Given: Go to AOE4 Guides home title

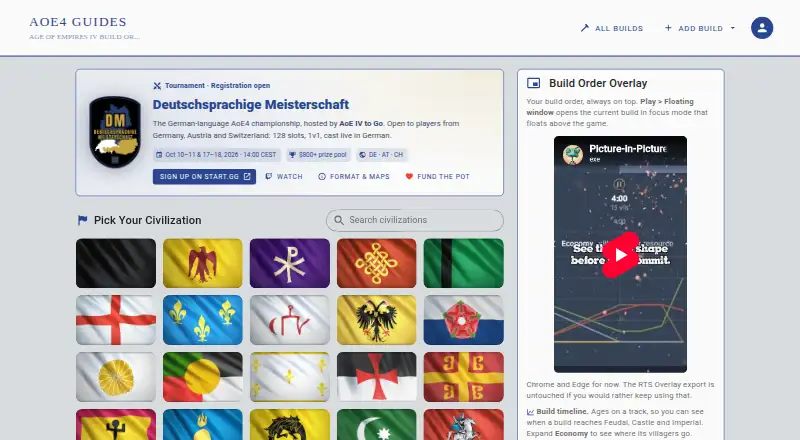Looking at the screenshot, I should [78, 22].
